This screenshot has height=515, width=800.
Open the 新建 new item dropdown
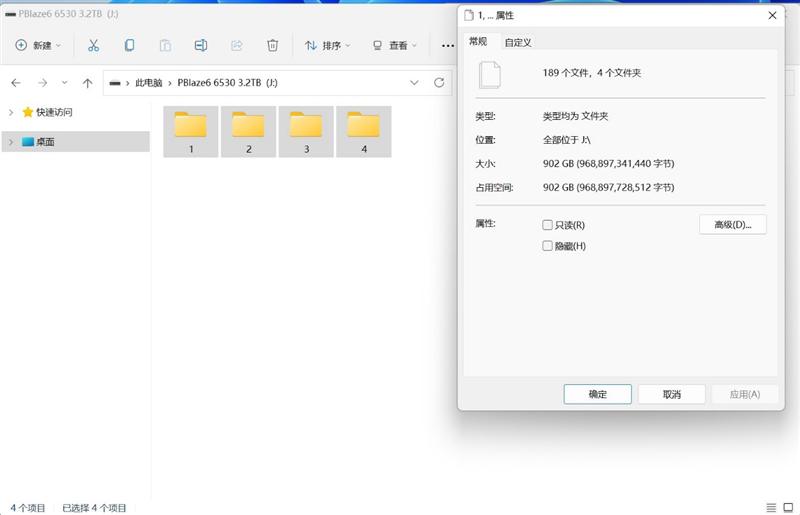(38, 45)
